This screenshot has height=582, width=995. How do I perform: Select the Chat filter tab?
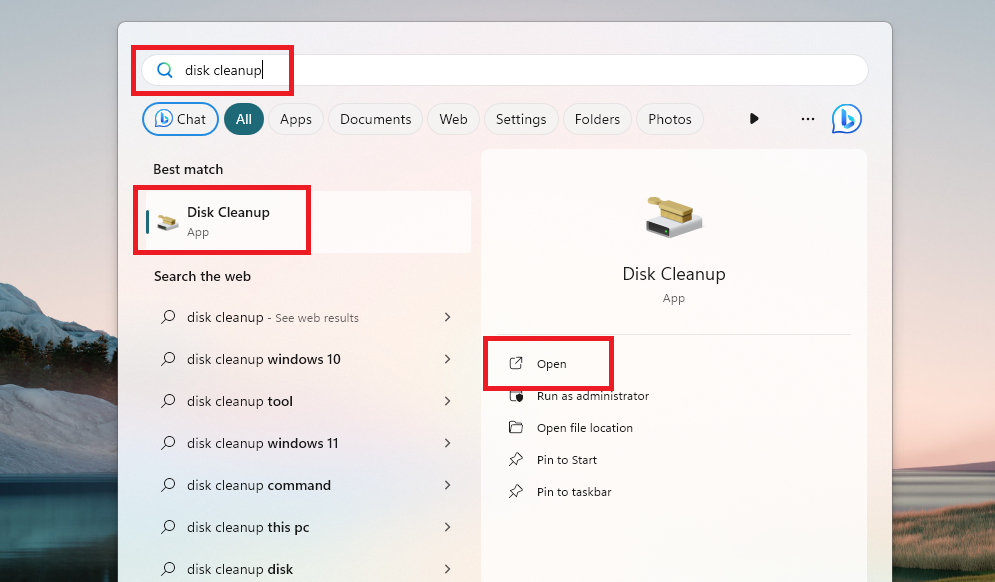click(x=180, y=119)
